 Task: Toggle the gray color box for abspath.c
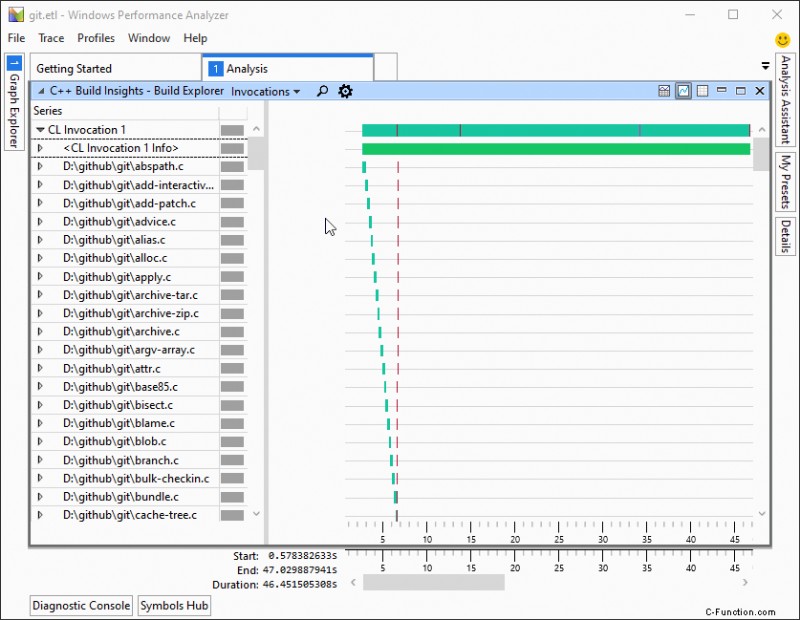232,167
